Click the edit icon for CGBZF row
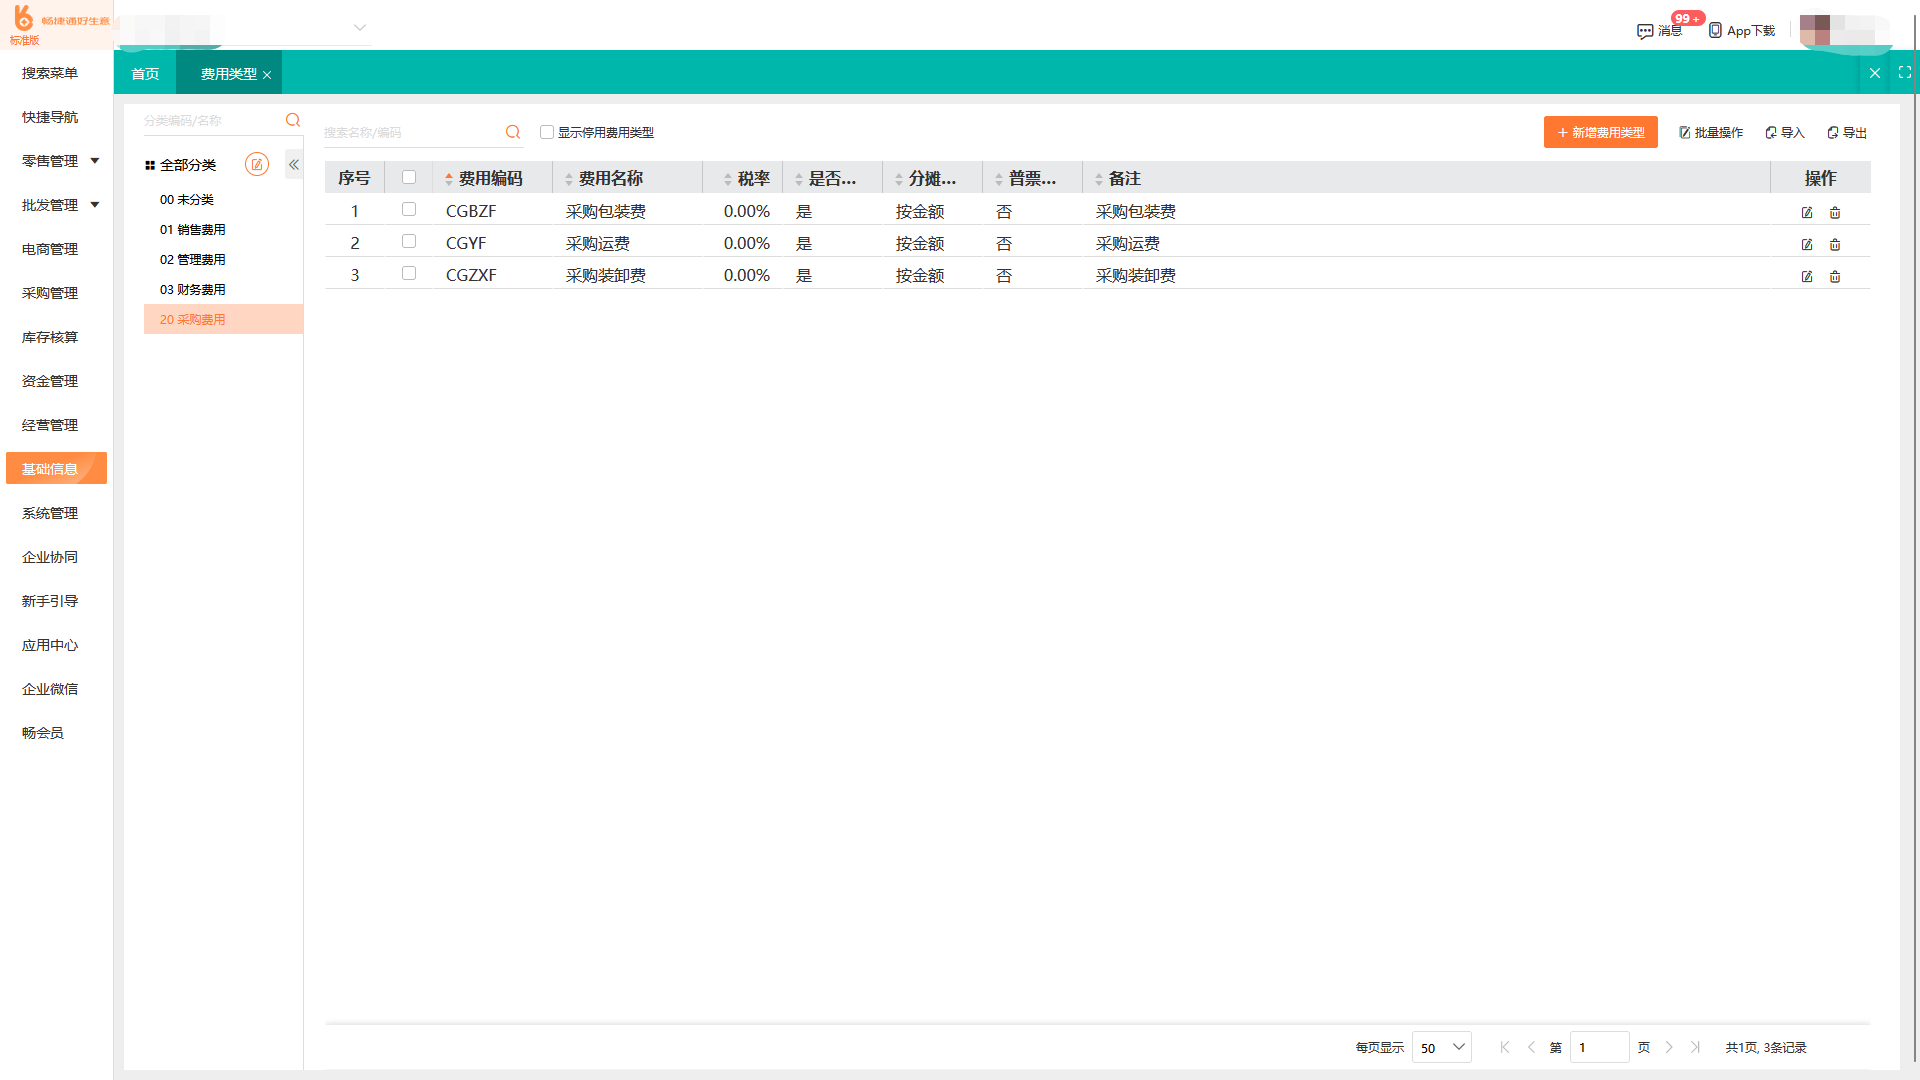This screenshot has width=1920, height=1080. [x=1807, y=211]
